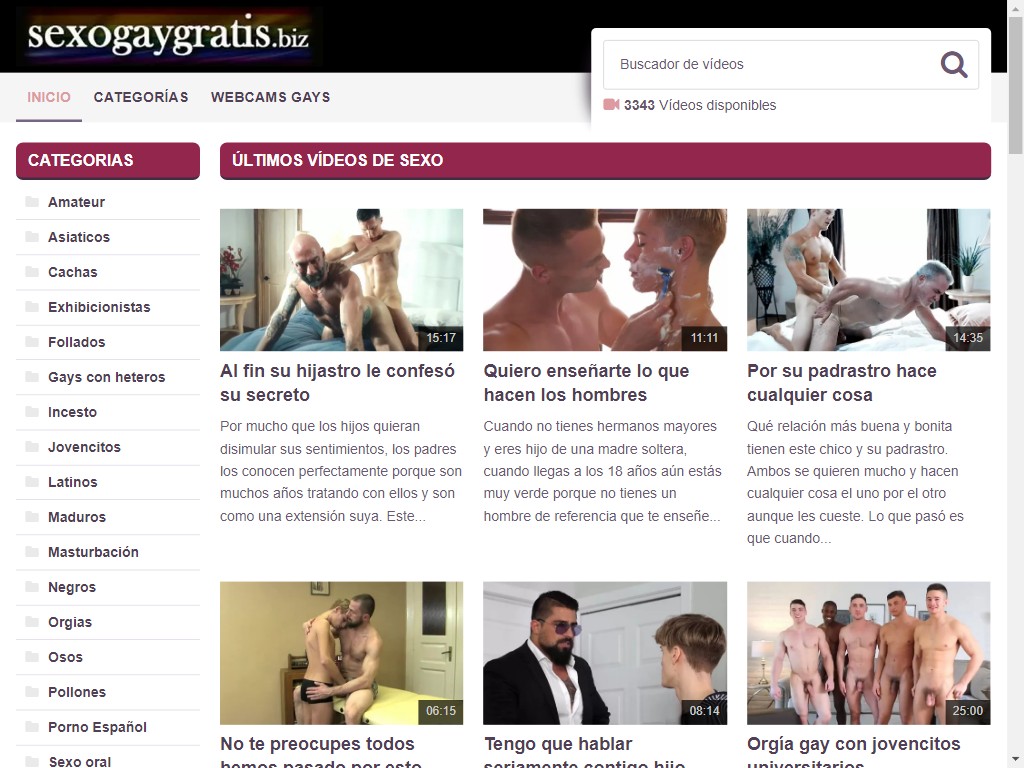Click the magnifying glass search icon
This screenshot has width=1024, height=768.
(954, 65)
